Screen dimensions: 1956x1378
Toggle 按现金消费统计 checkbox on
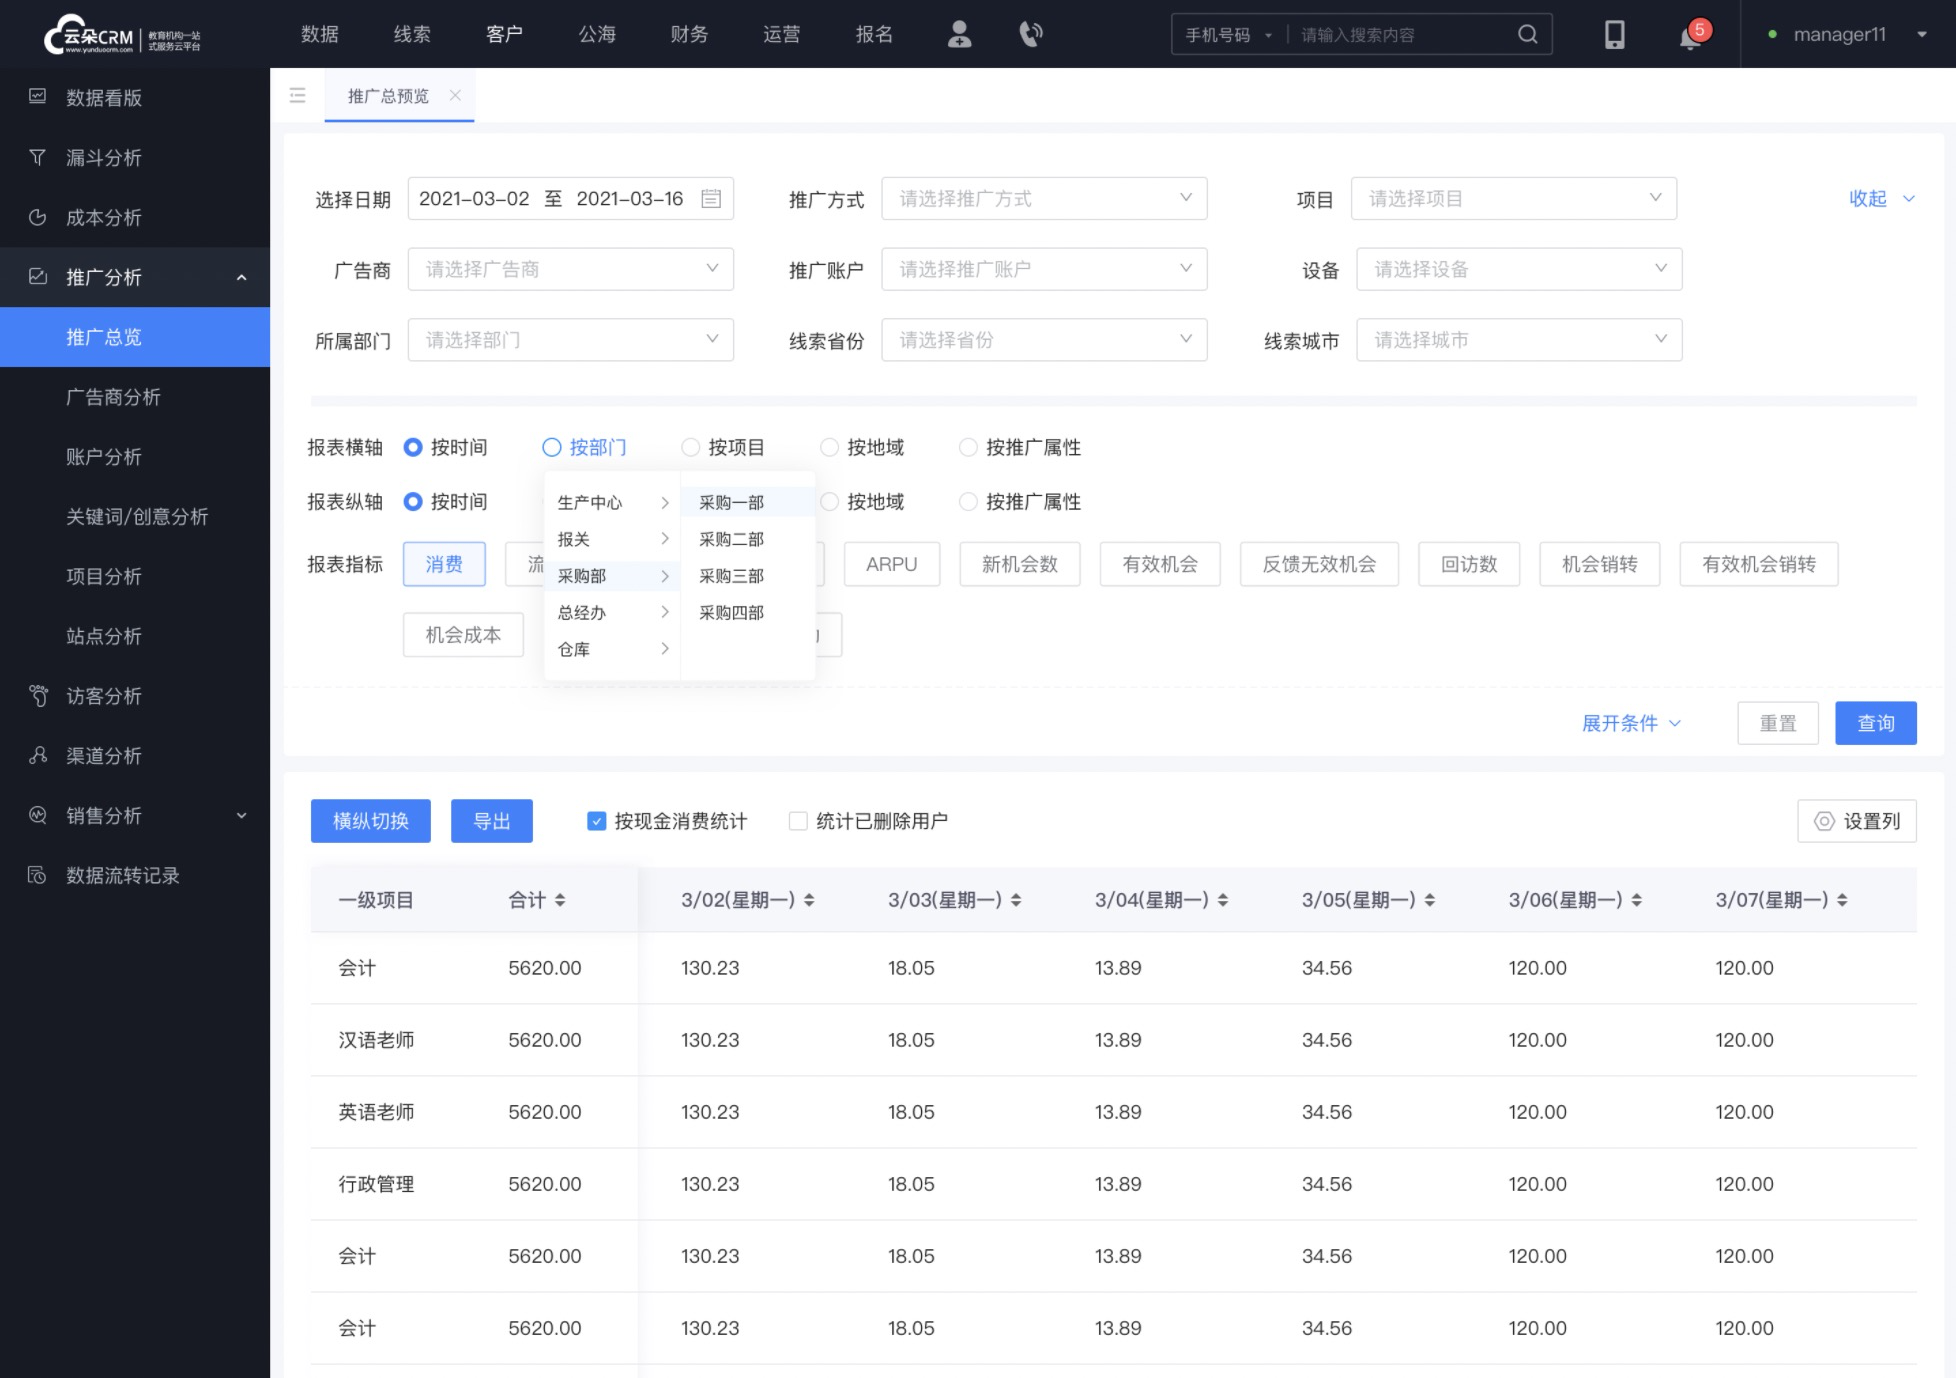click(598, 820)
